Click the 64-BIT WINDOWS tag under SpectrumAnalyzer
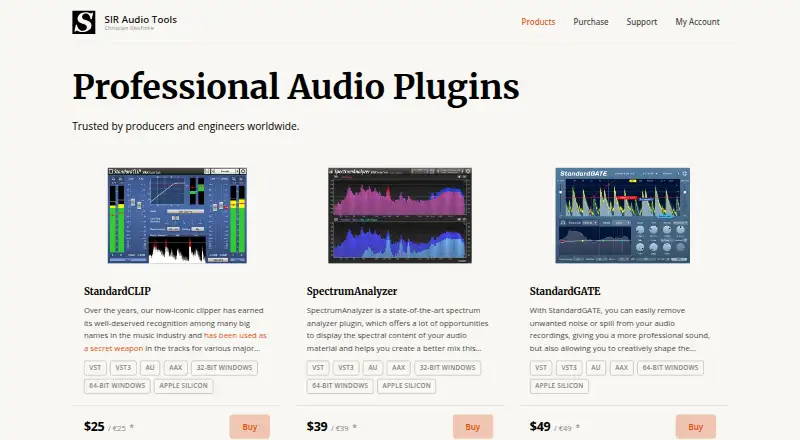The image size is (800, 440). tap(340, 386)
